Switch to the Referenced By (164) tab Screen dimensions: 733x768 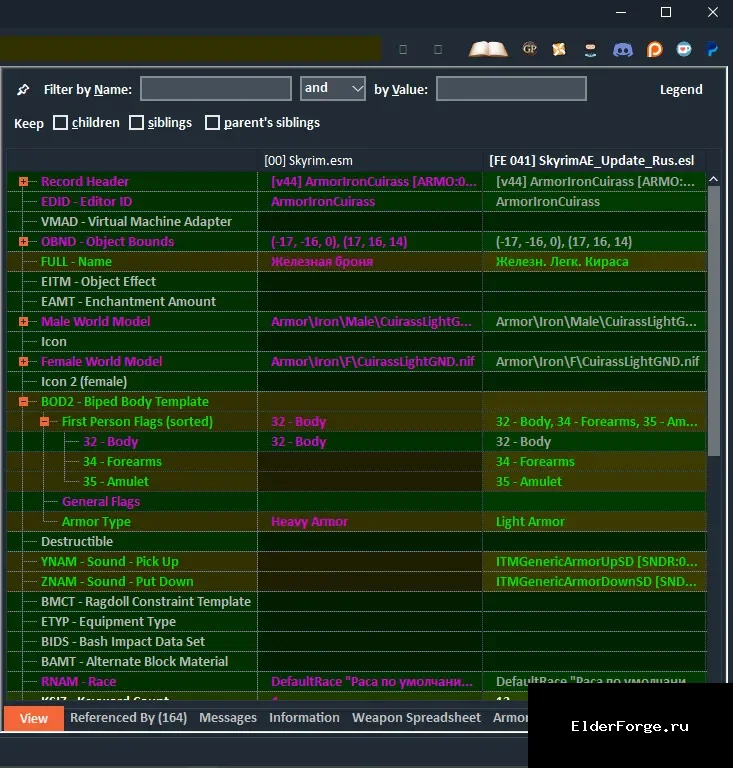click(128, 718)
